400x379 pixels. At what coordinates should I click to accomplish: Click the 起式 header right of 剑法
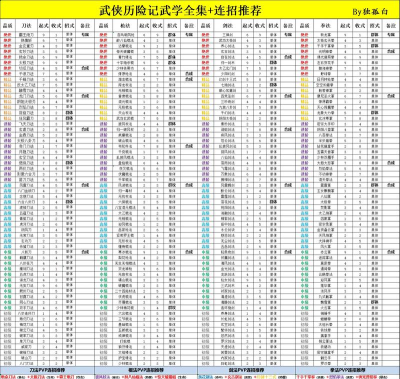click(247, 26)
